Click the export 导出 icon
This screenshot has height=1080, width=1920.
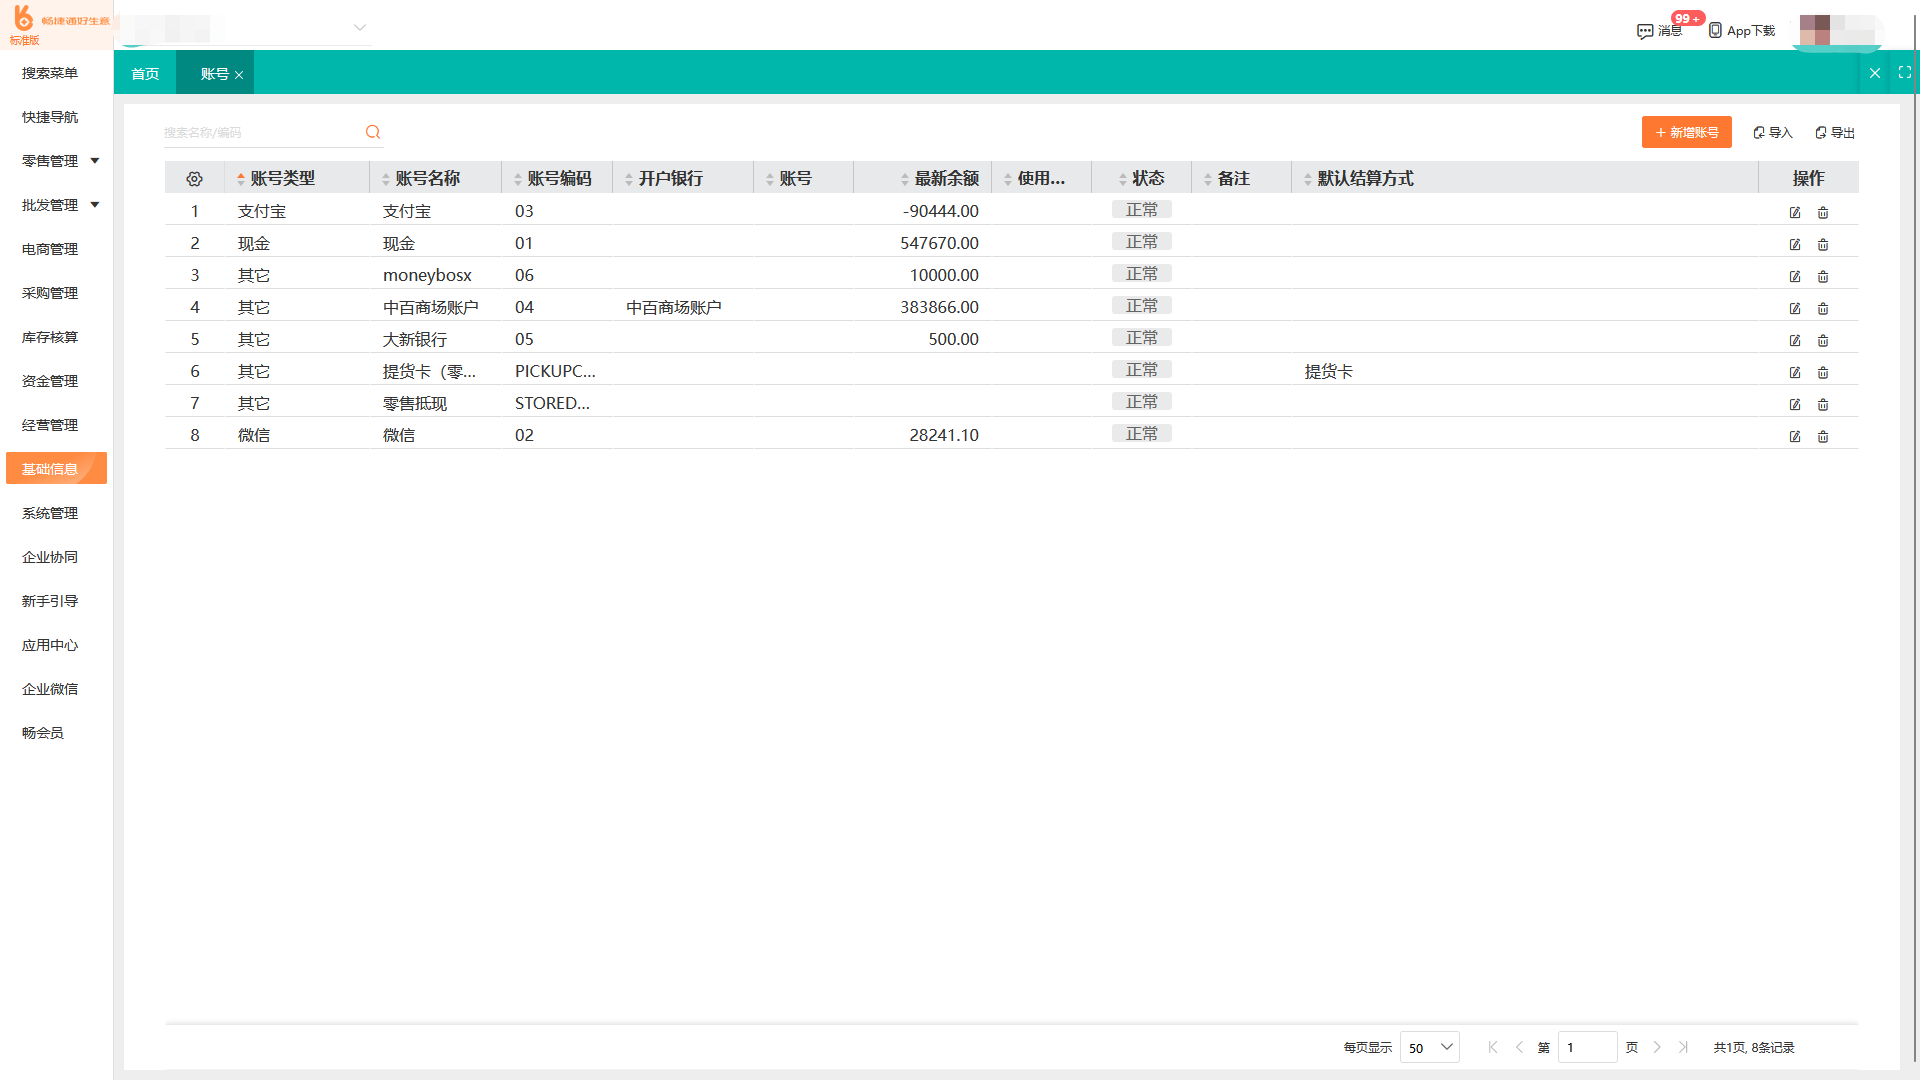click(1834, 132)
